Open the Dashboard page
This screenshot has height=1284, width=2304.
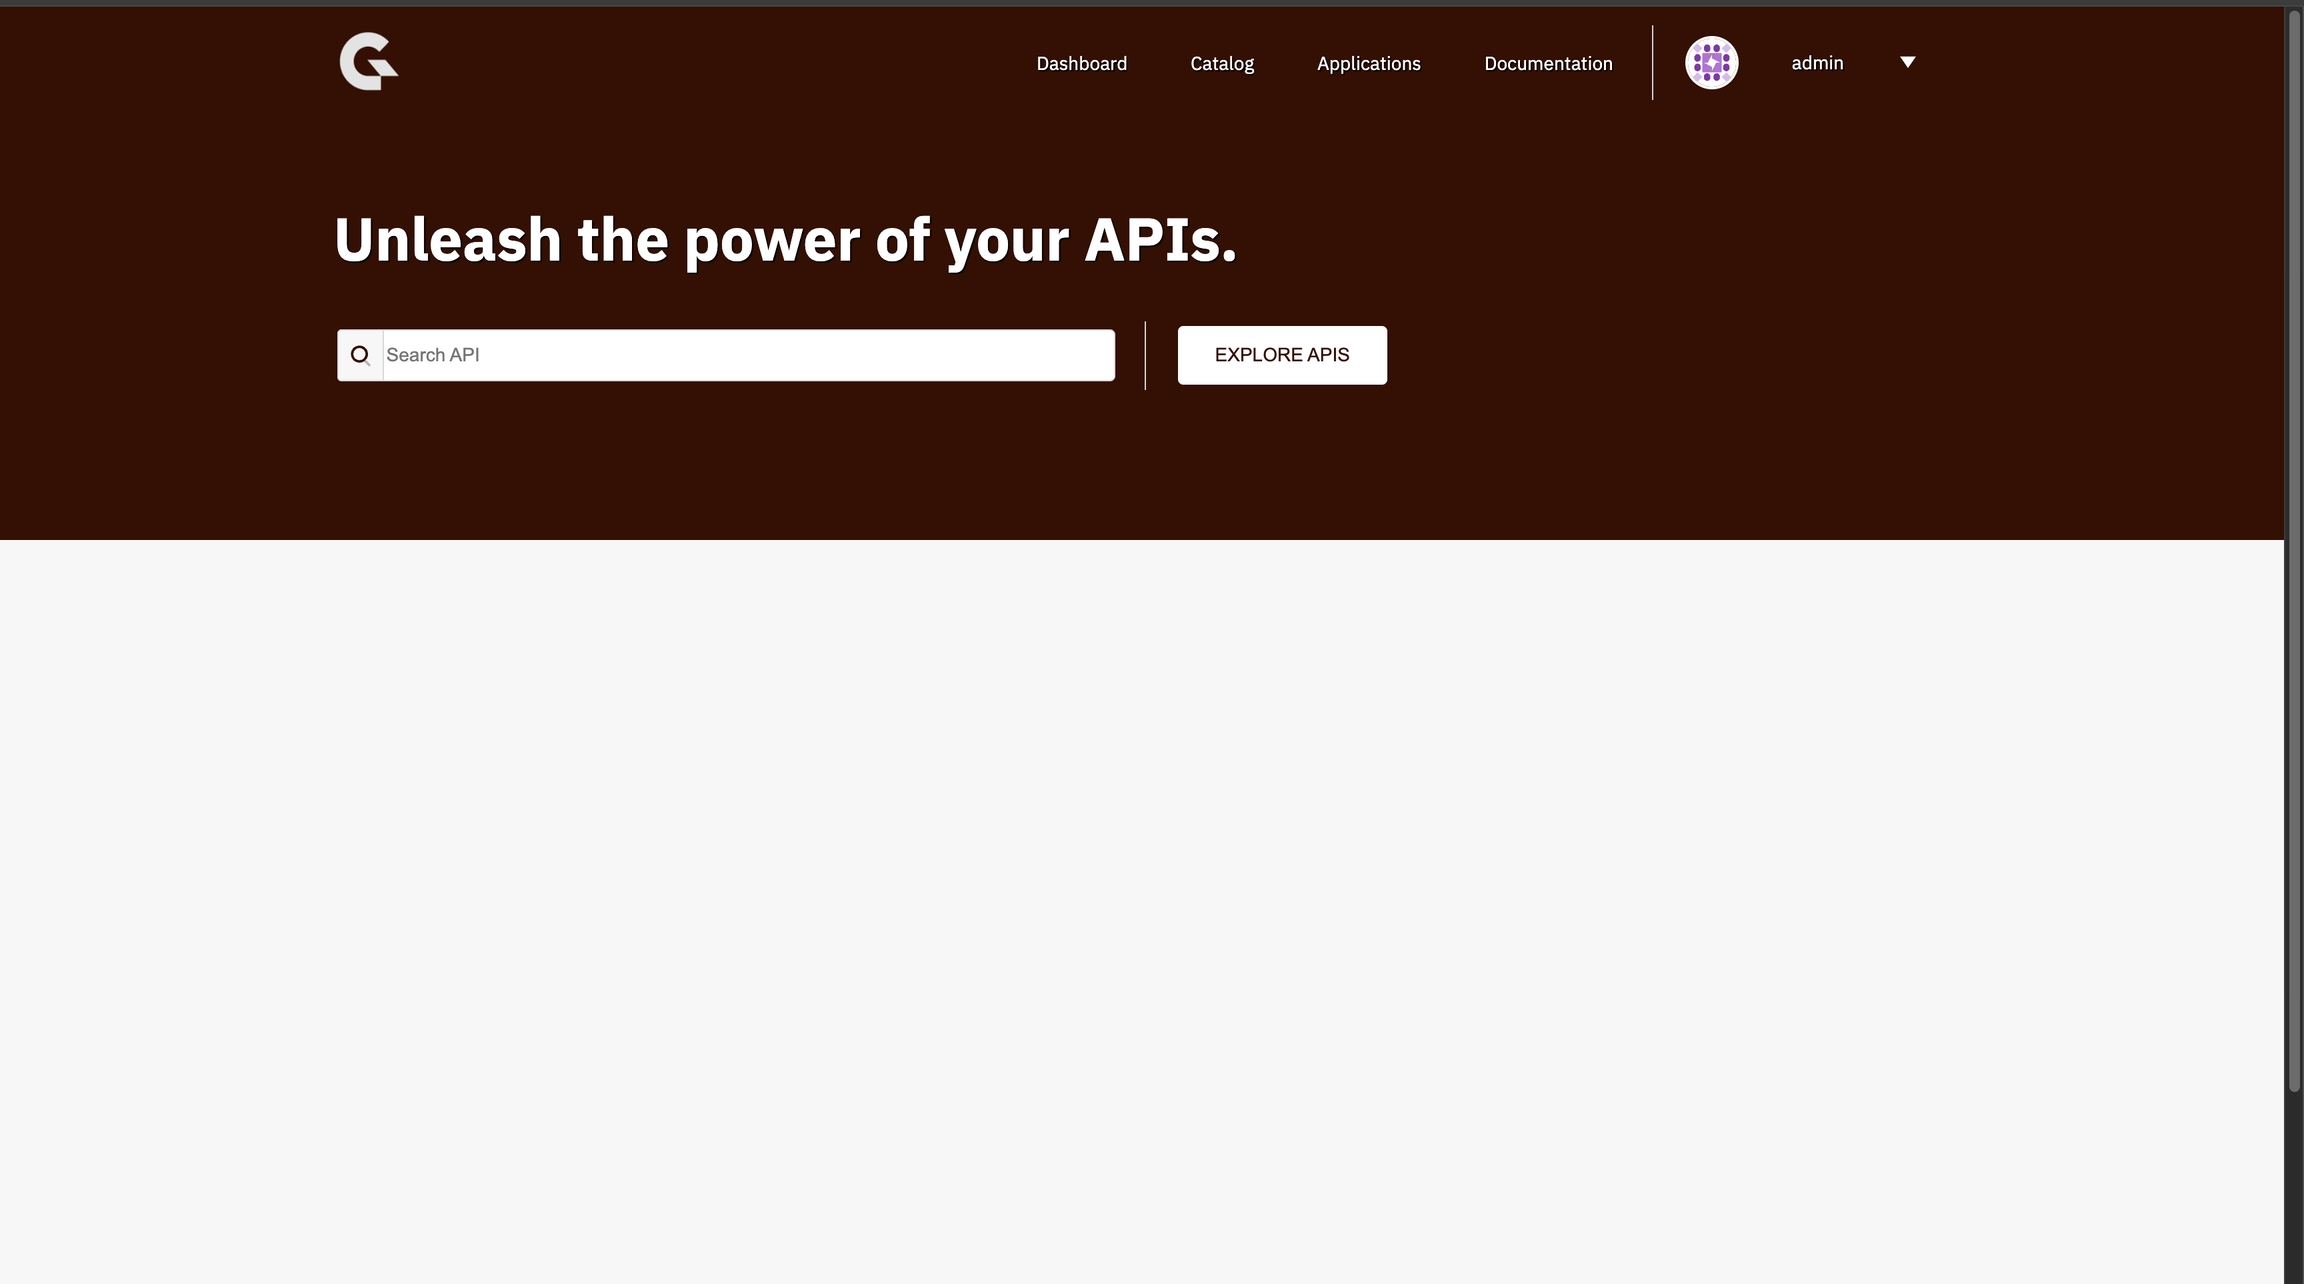(1081, 63)
